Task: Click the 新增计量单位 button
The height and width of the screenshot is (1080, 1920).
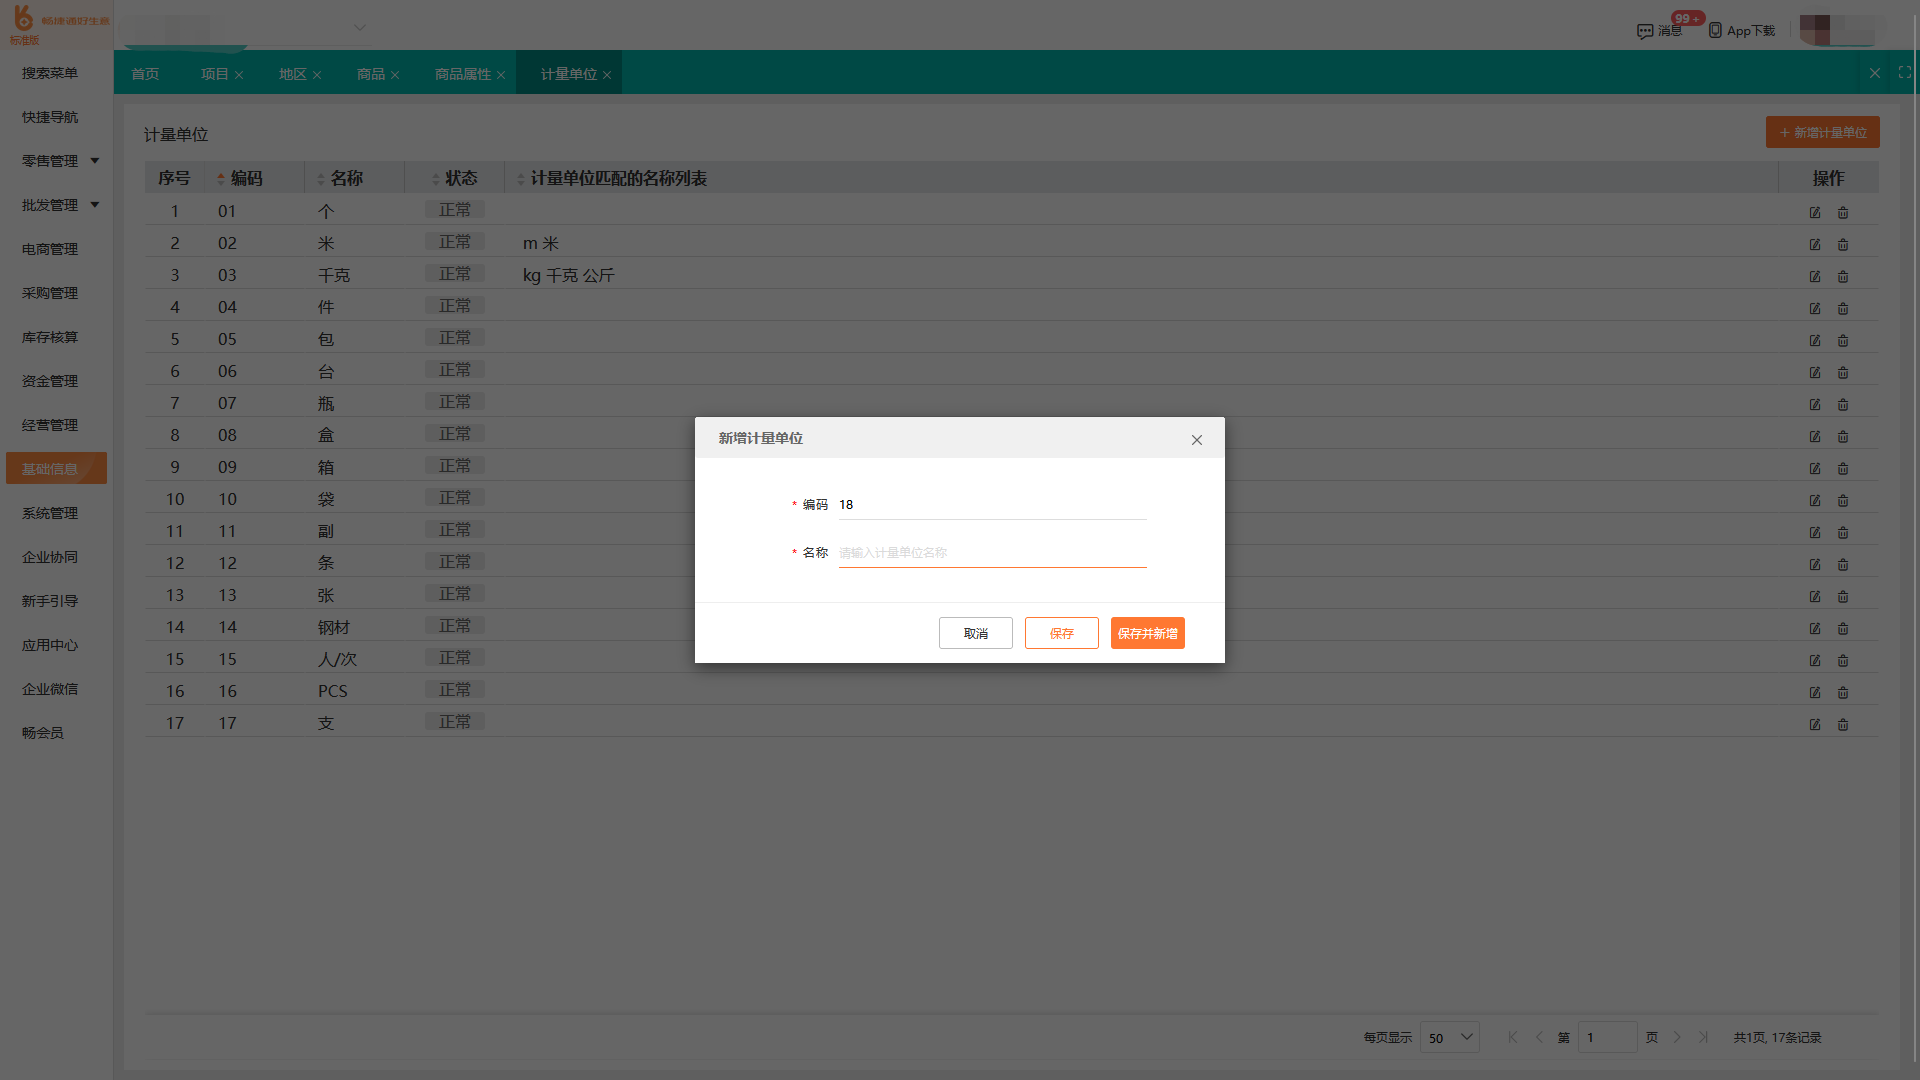Action: 1822,132
